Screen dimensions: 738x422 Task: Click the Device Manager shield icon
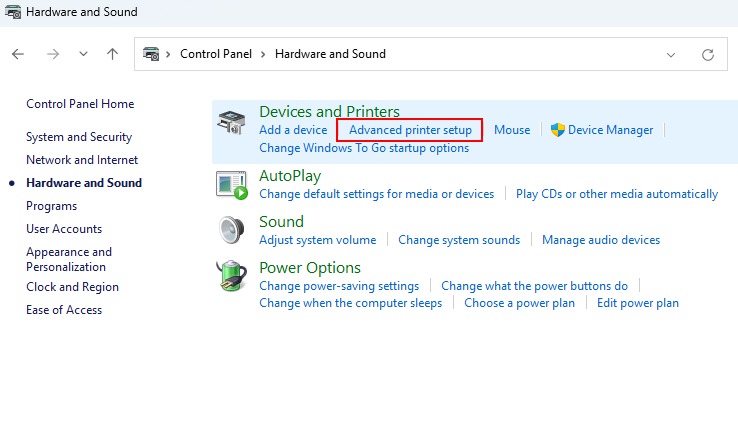pyautogui.click(x=557, y=130)
